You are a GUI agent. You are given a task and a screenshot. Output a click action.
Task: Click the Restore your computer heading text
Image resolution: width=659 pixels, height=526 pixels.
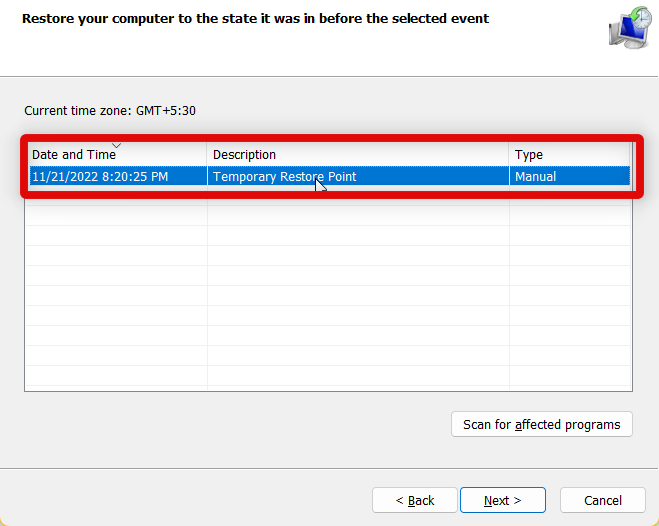click(255, 19)
